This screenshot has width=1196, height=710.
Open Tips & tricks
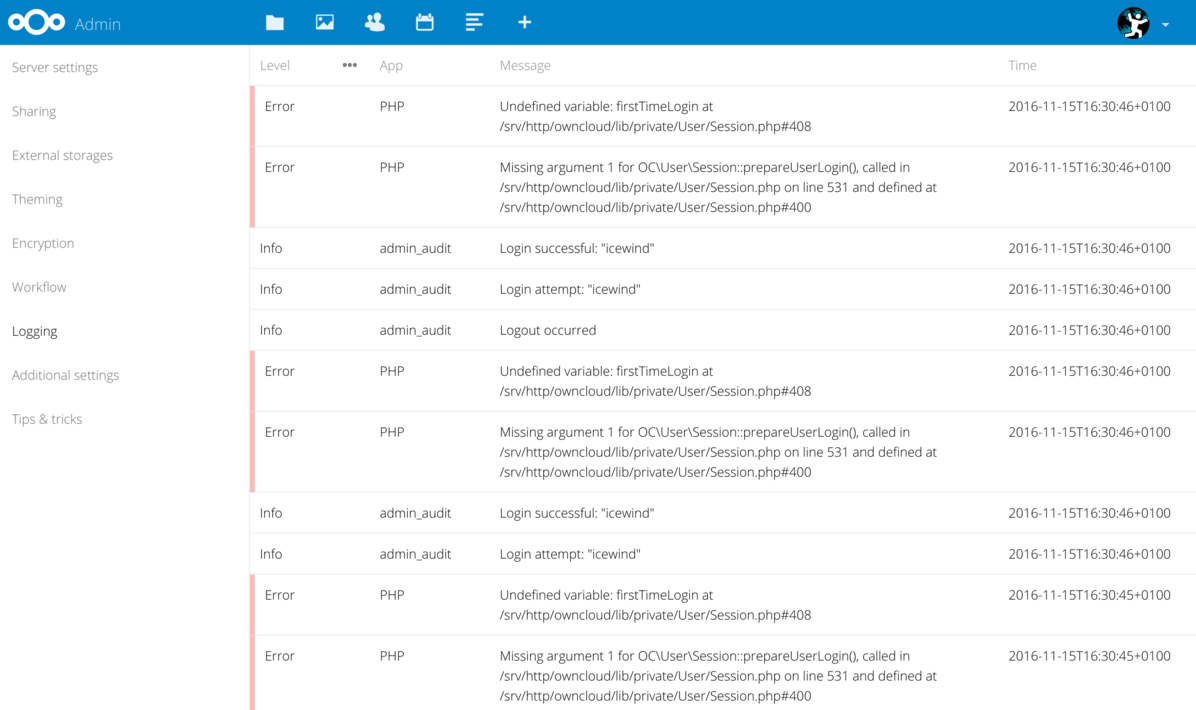45,419
